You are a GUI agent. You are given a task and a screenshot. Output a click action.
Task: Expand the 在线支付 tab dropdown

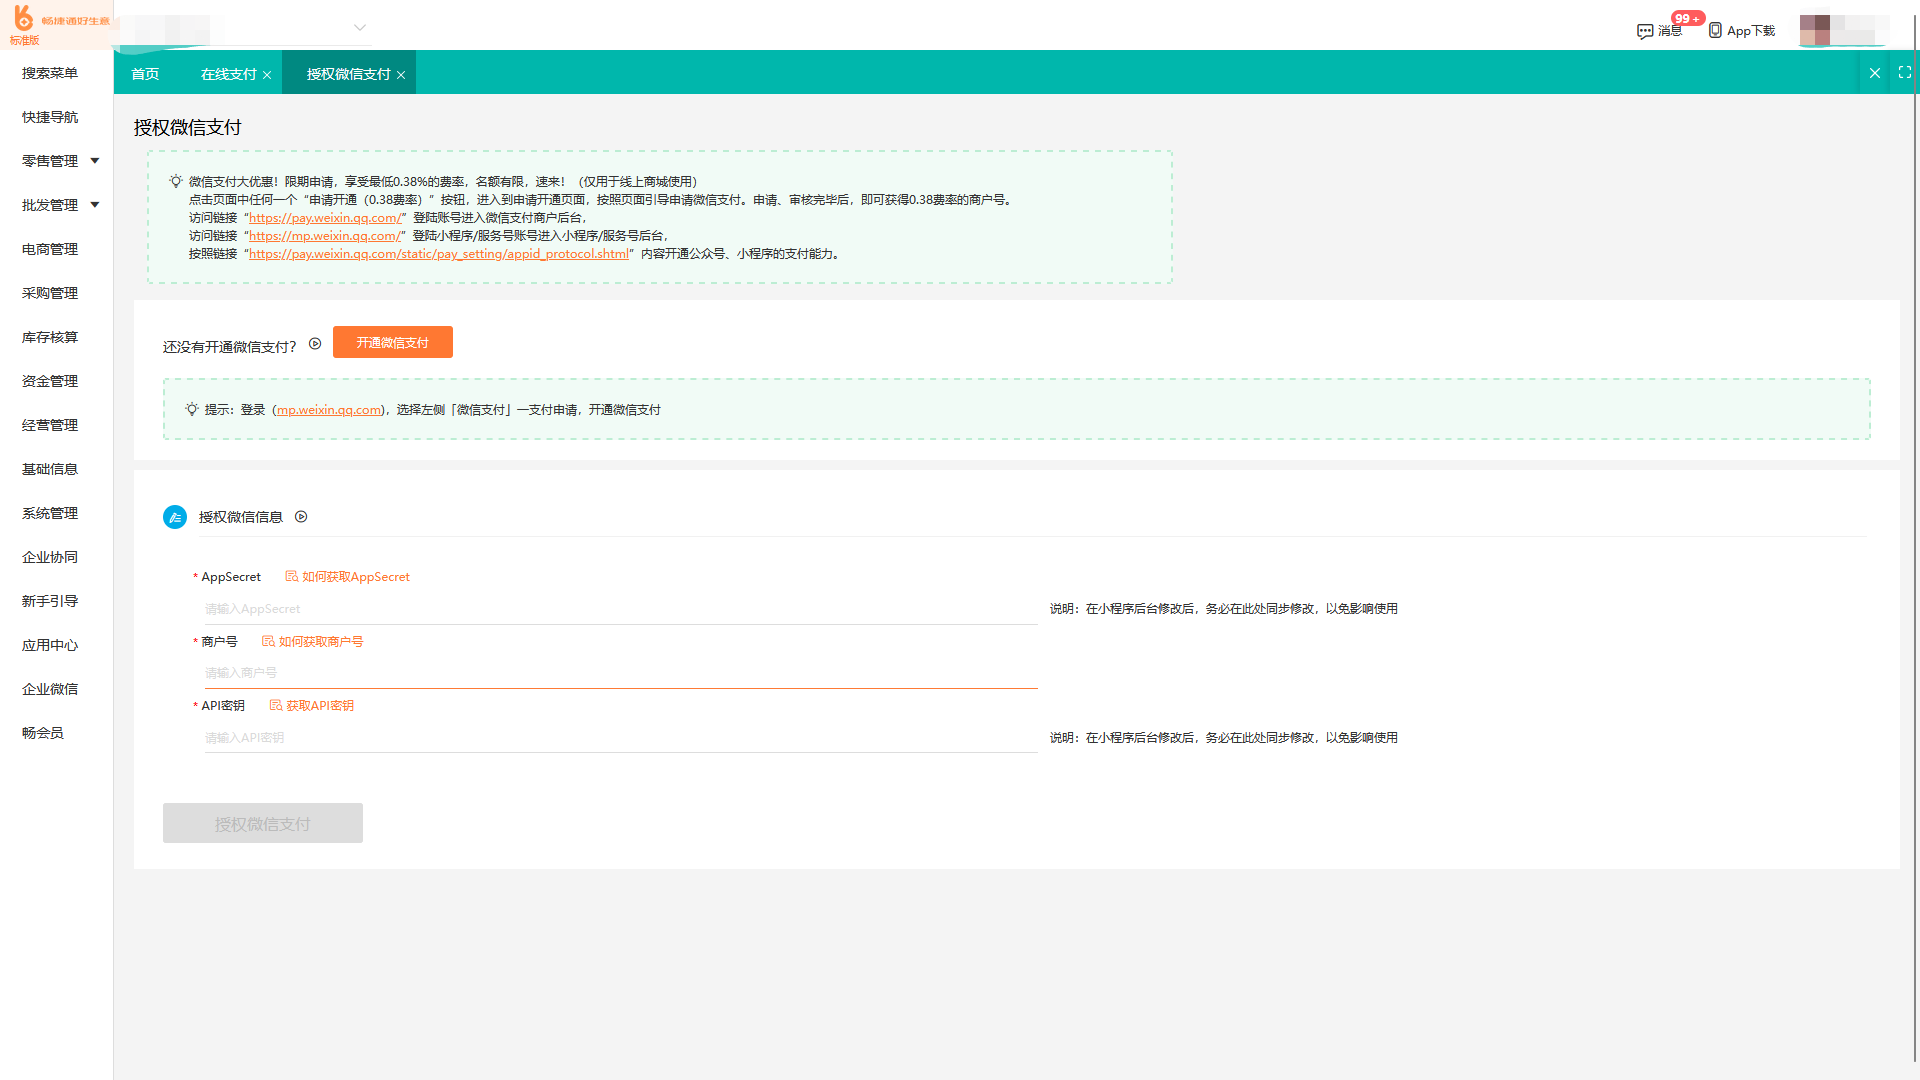coord(229,74)
